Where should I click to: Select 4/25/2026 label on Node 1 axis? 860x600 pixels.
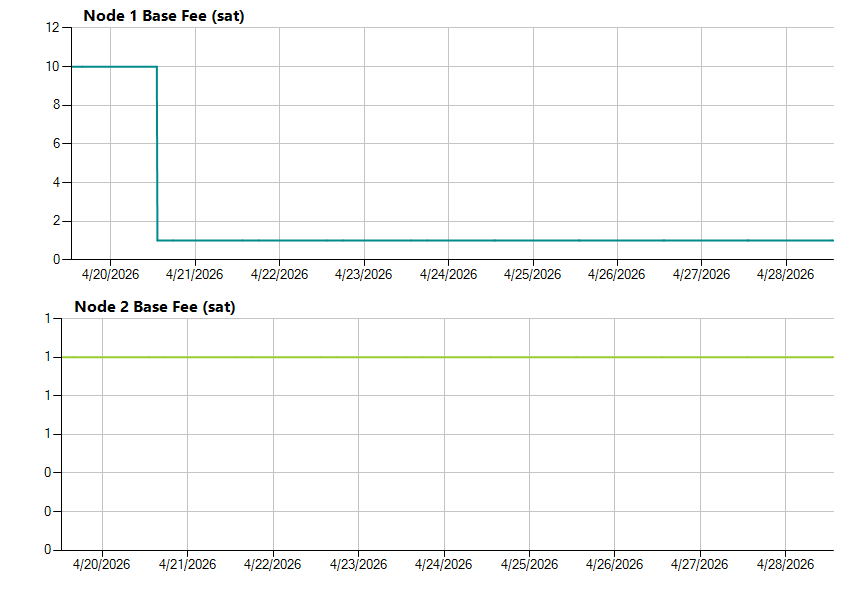point(532,273)
